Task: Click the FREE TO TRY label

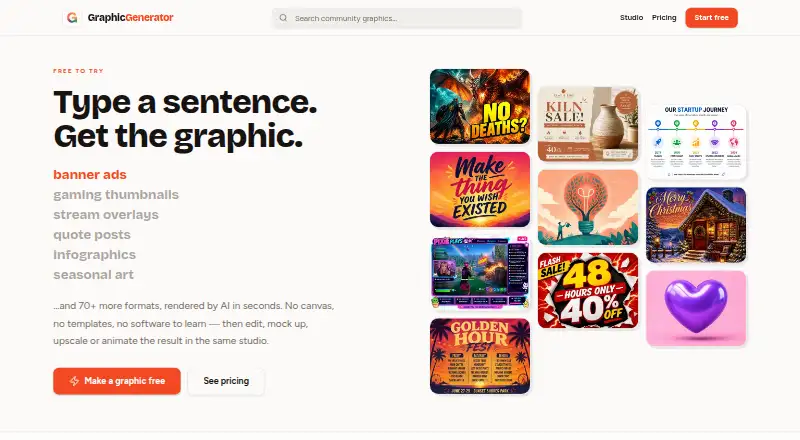Action: point(78,71)
